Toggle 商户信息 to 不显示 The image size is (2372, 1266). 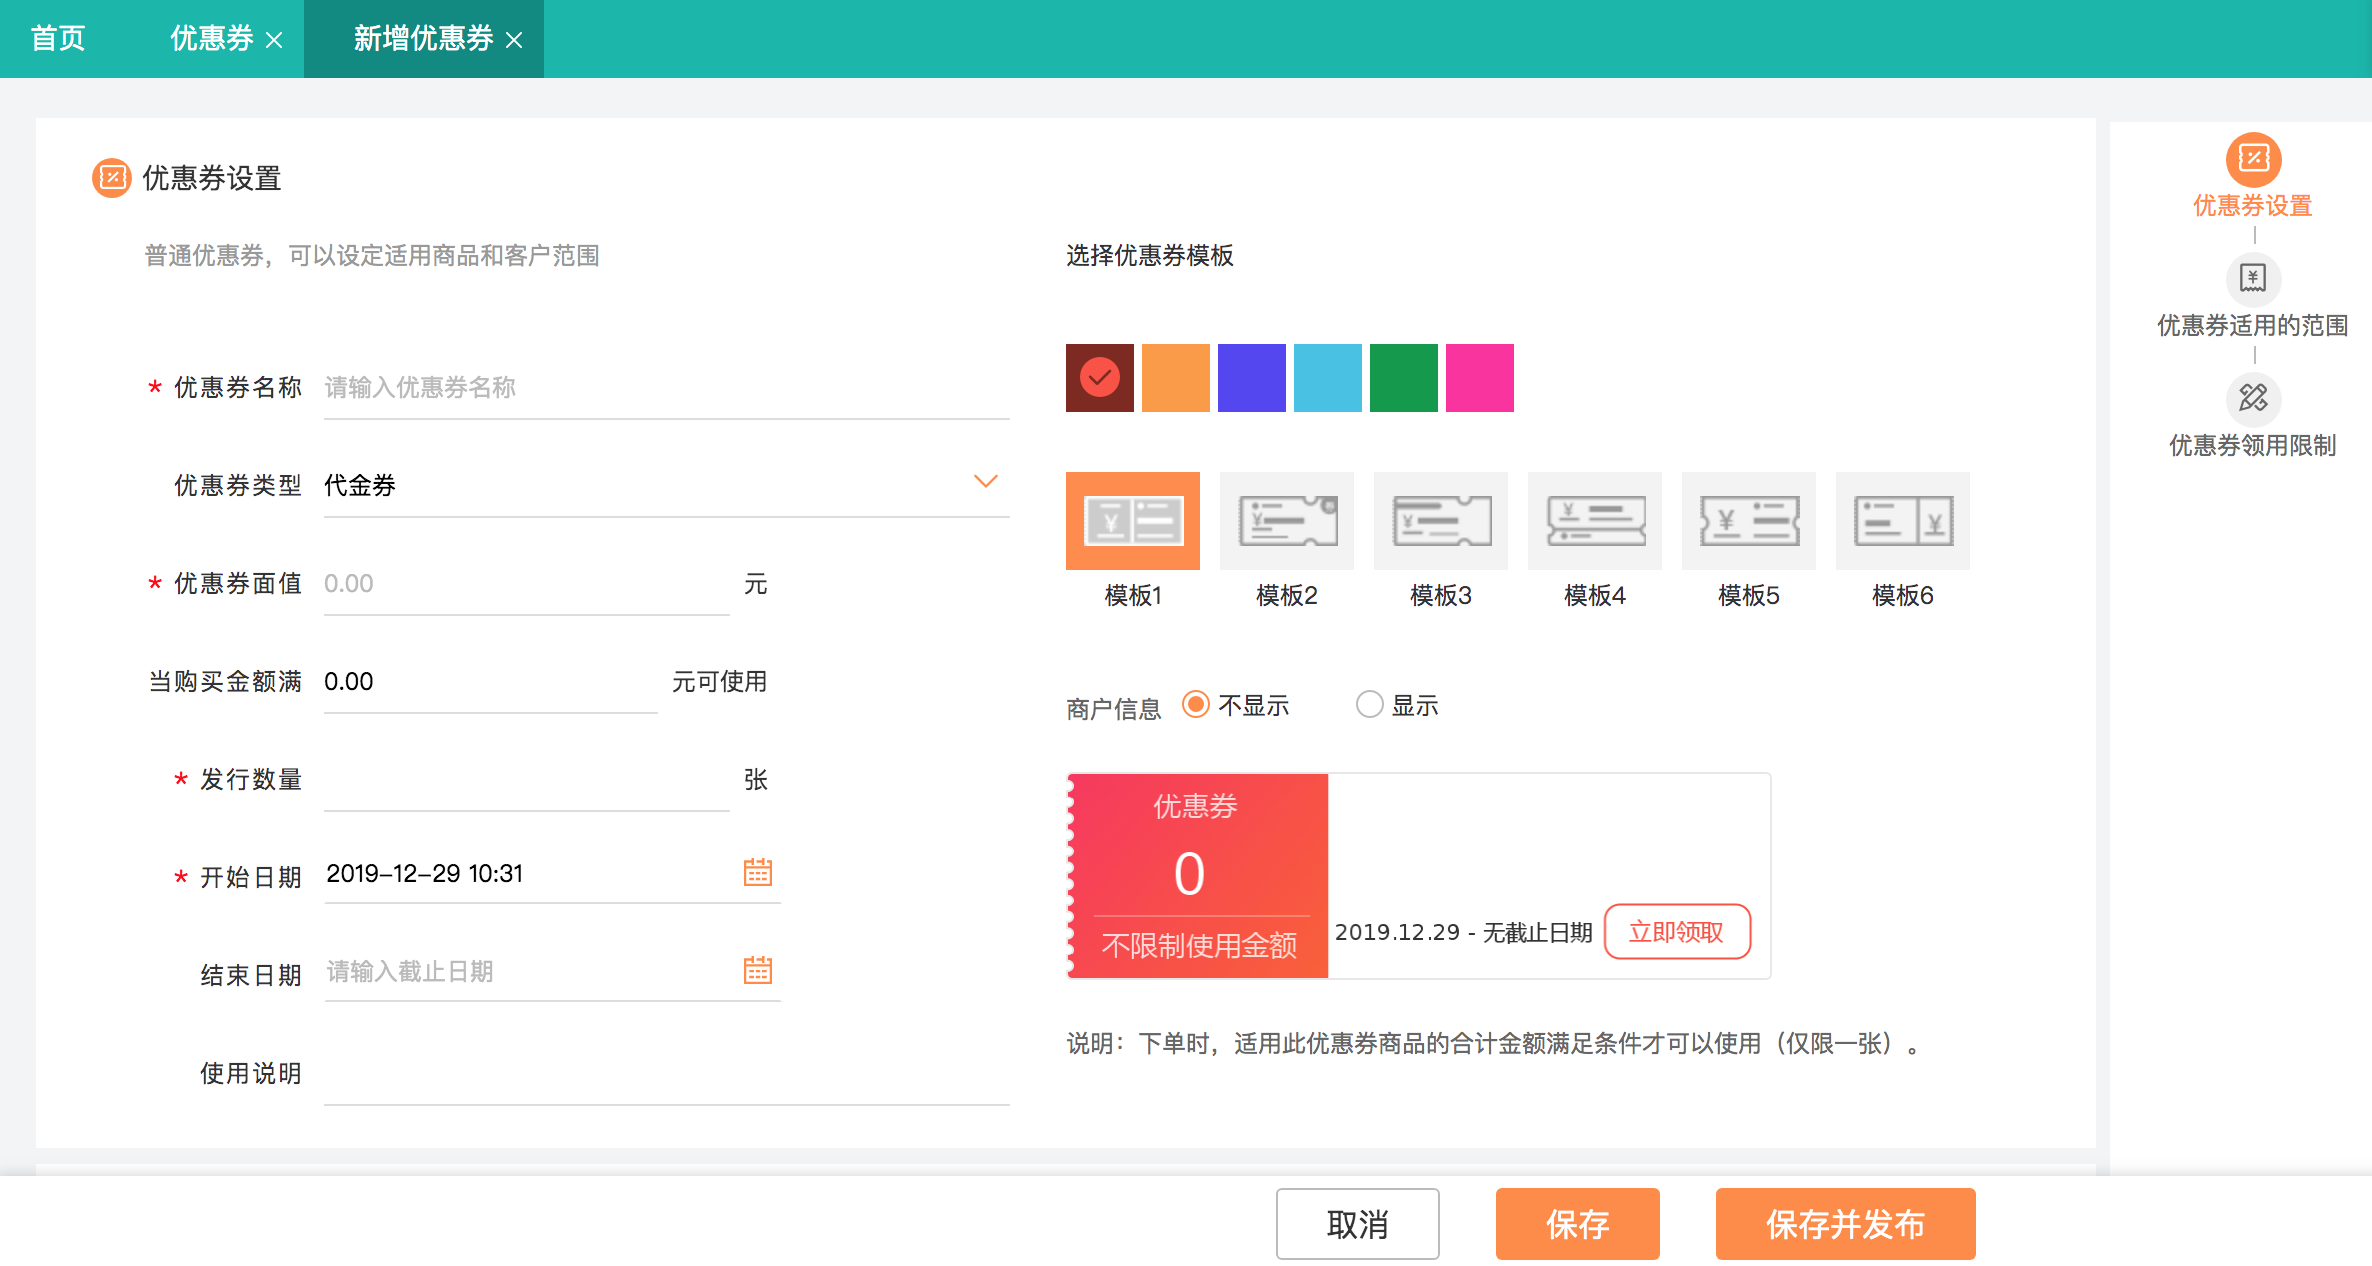(x=1195, y=703)
